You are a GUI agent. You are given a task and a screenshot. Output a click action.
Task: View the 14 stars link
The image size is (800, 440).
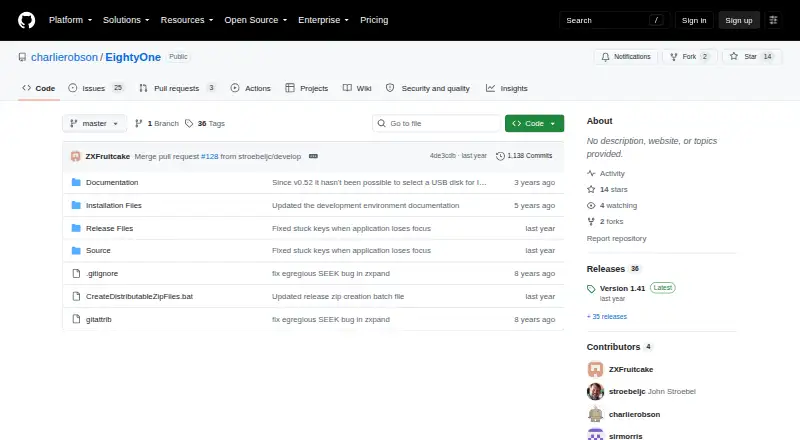(x=607, y=189)
